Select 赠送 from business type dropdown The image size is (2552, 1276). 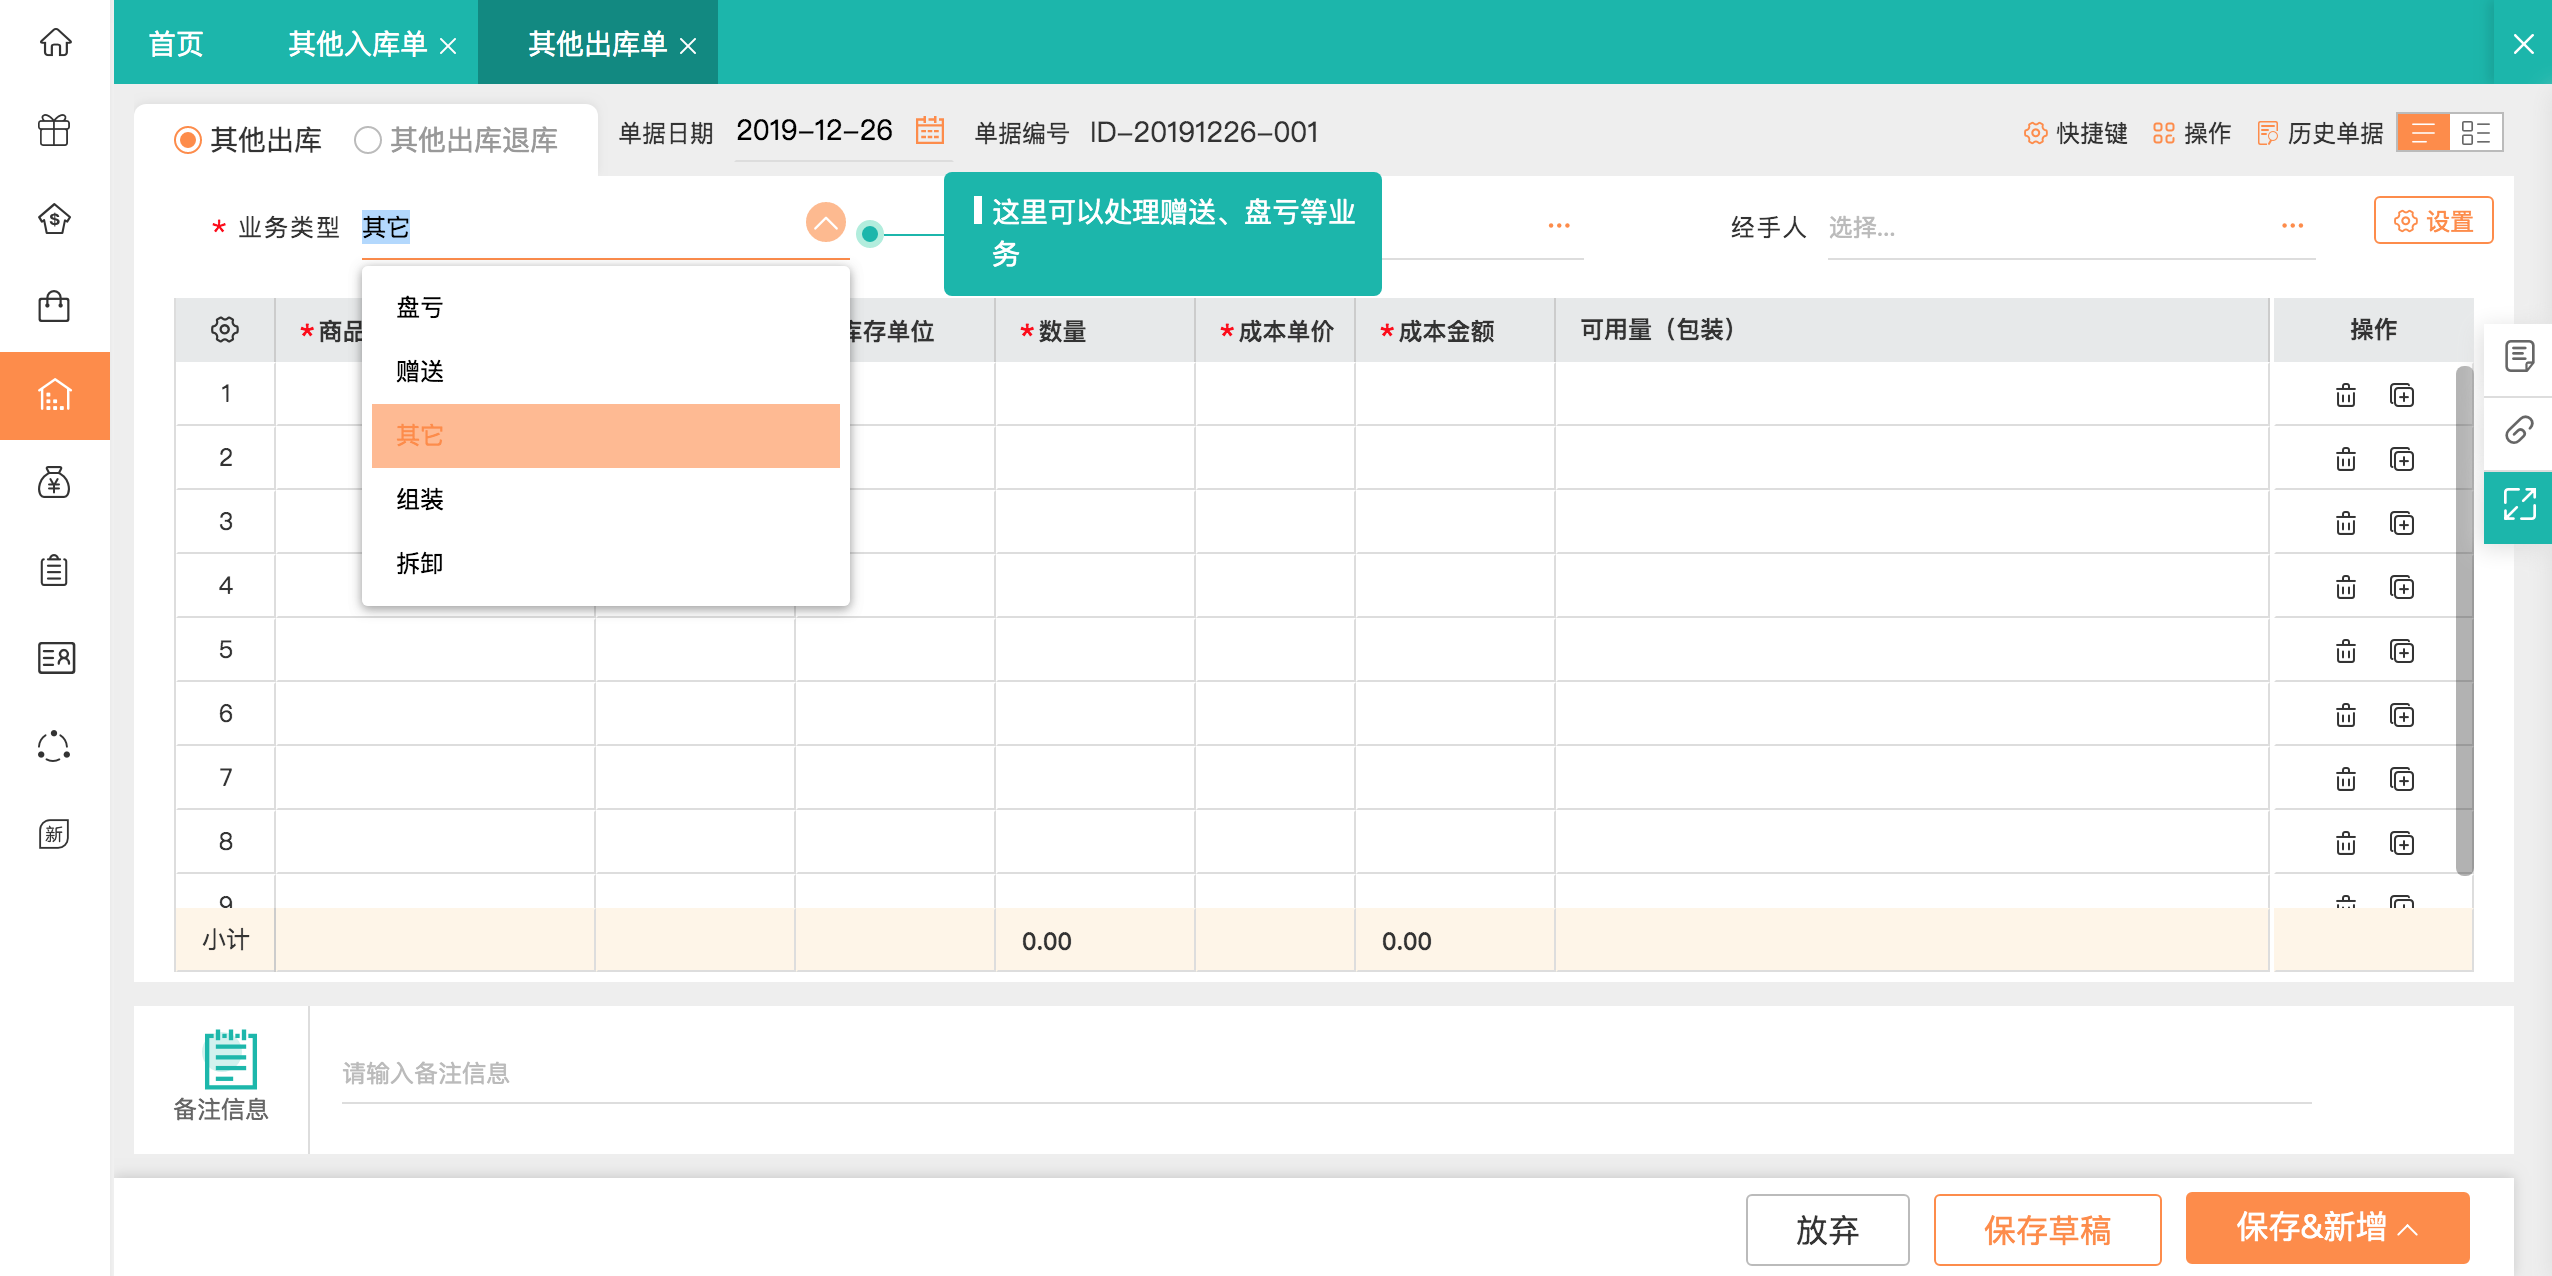(x=420, y=371)
